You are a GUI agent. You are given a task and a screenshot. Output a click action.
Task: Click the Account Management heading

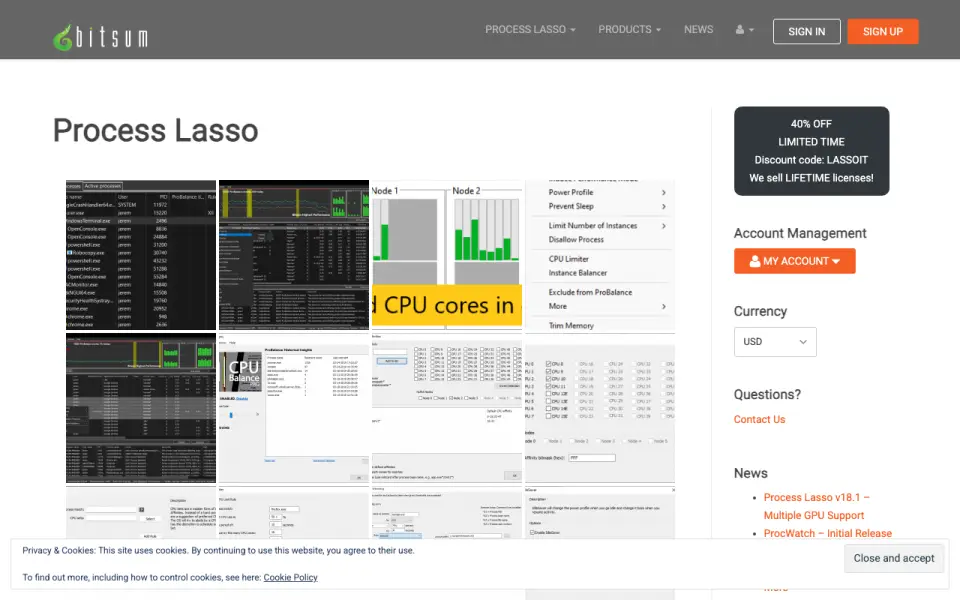[x=800, y=233]
